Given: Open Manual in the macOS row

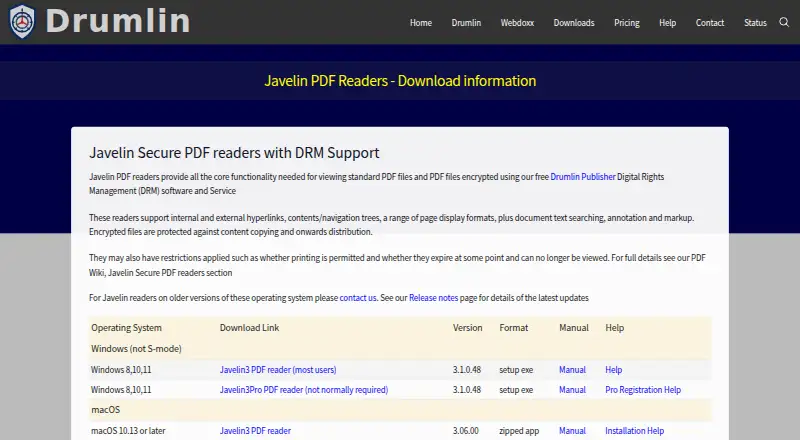Looking at the screenshot, I should pyautogui.click(x=572, y=431).
